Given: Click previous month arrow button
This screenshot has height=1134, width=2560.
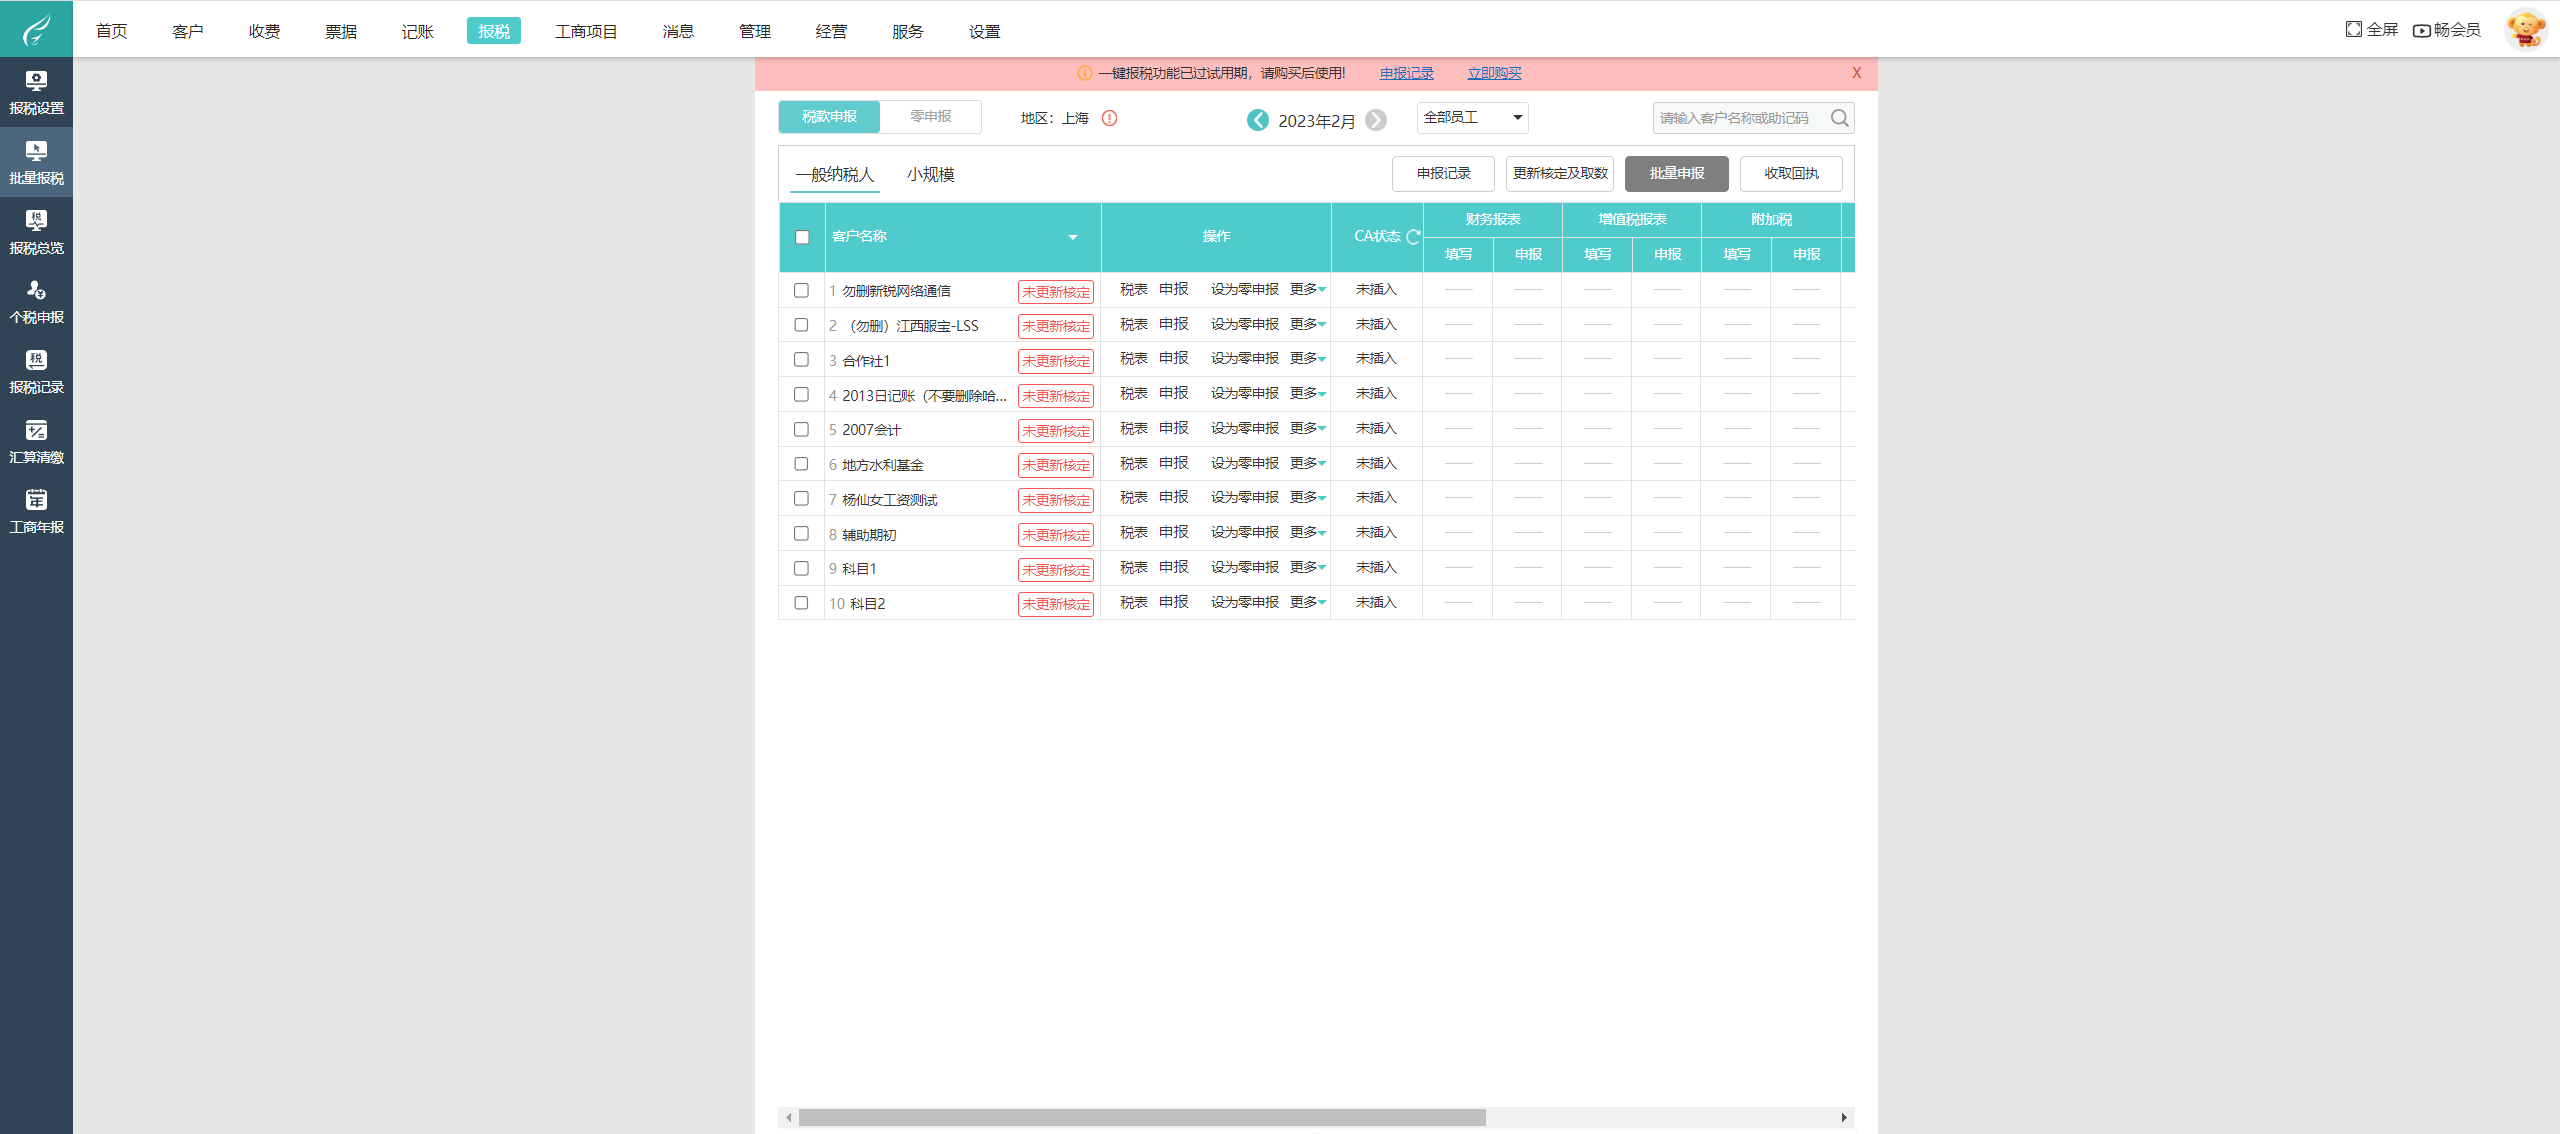Looking at the screenshot, I should tap(1257, 117).
